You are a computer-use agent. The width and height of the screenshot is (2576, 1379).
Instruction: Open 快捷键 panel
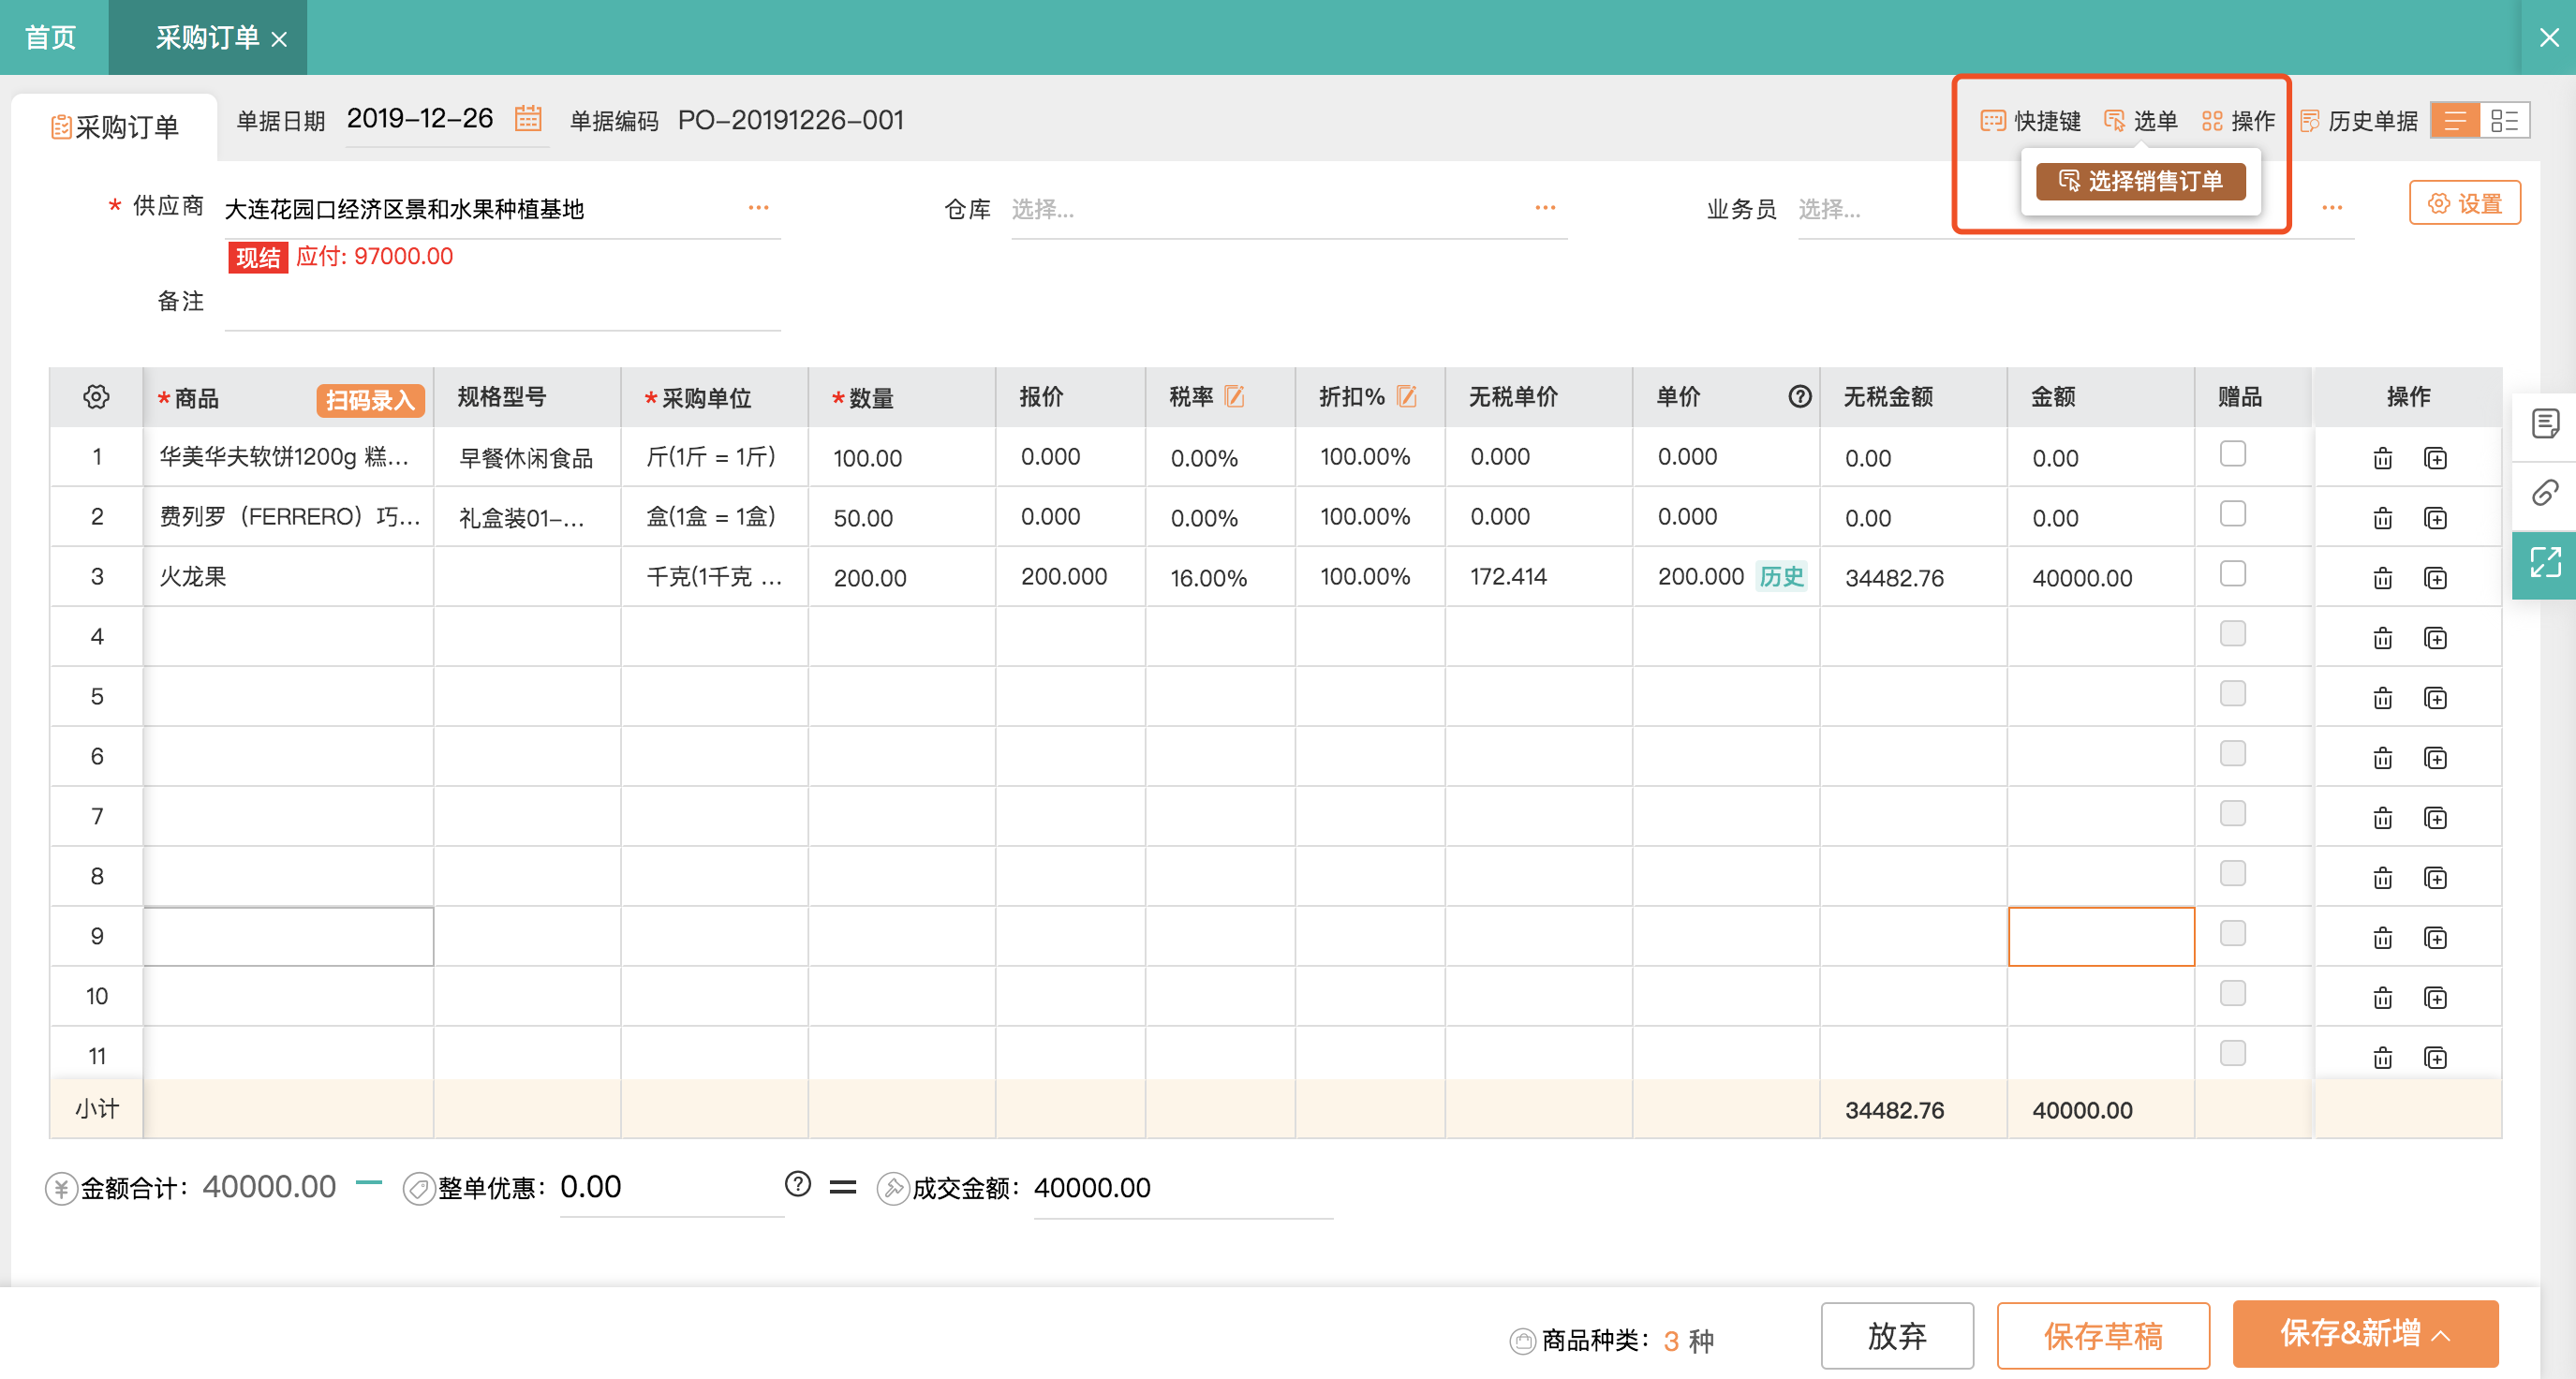click(x=2031, y=118)
